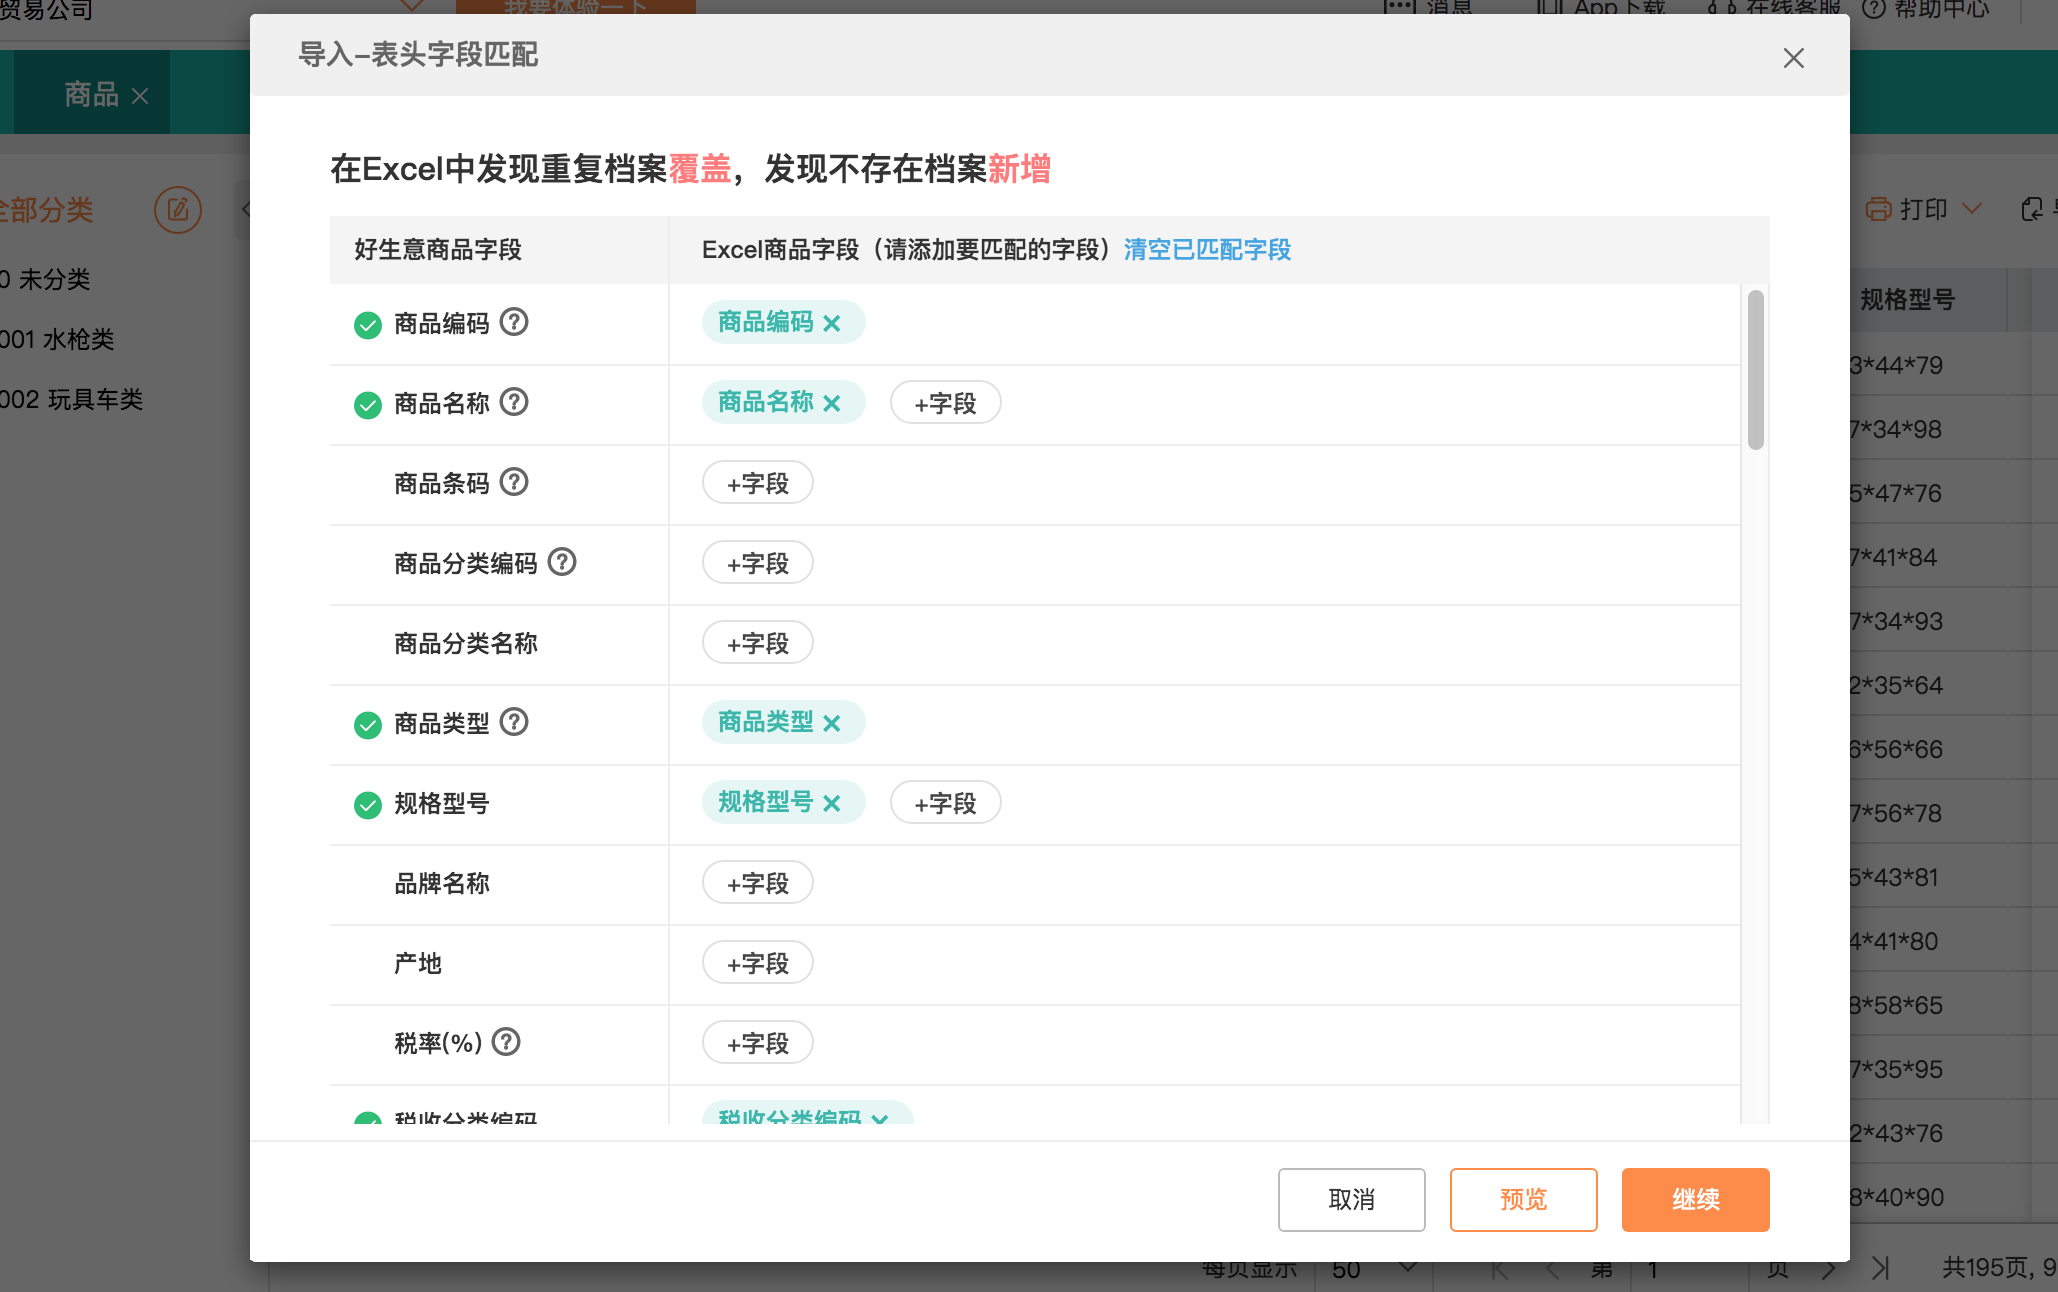Click help icon next to 税率(%)
The width and height of the screenshot is (2058, 1292).
click(507, 1040)
